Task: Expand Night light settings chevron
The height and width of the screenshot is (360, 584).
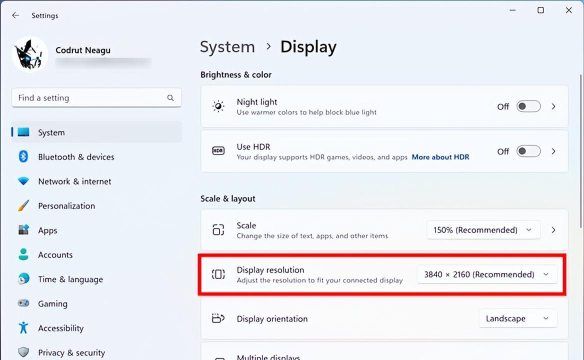Action: (x=553, y=106)
